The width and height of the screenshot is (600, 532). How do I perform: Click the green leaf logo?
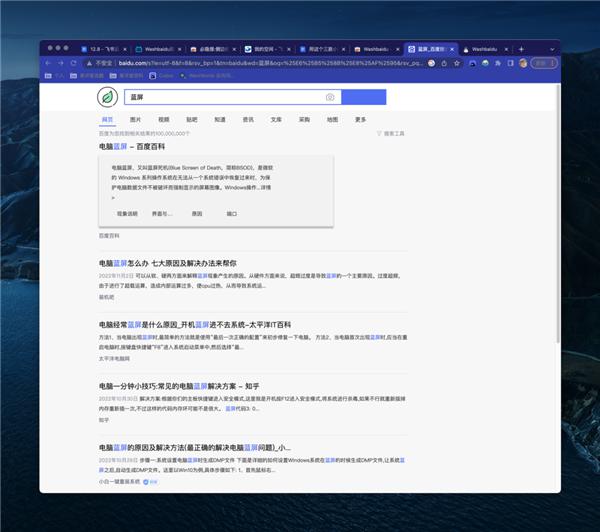pos(107,97)
